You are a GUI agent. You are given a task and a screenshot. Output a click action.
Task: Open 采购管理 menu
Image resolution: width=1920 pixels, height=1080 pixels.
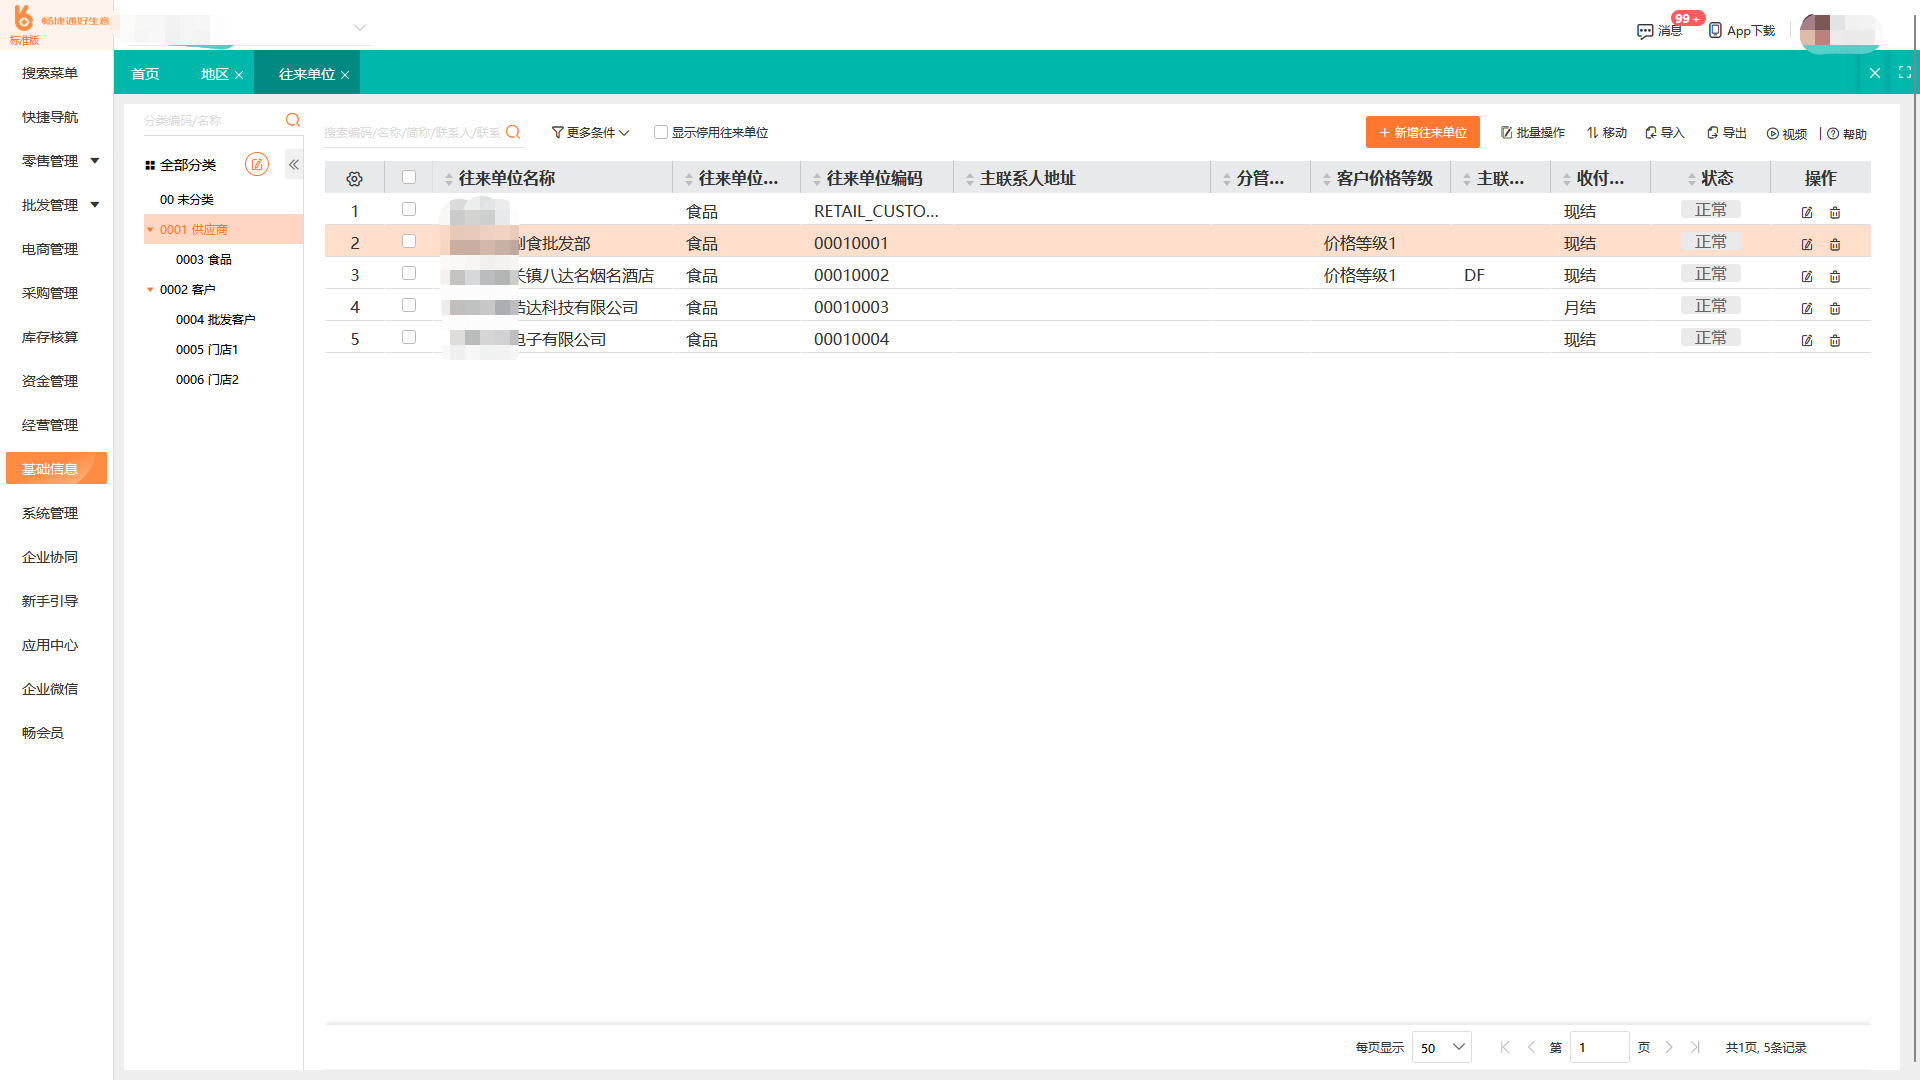click(51, 291)
